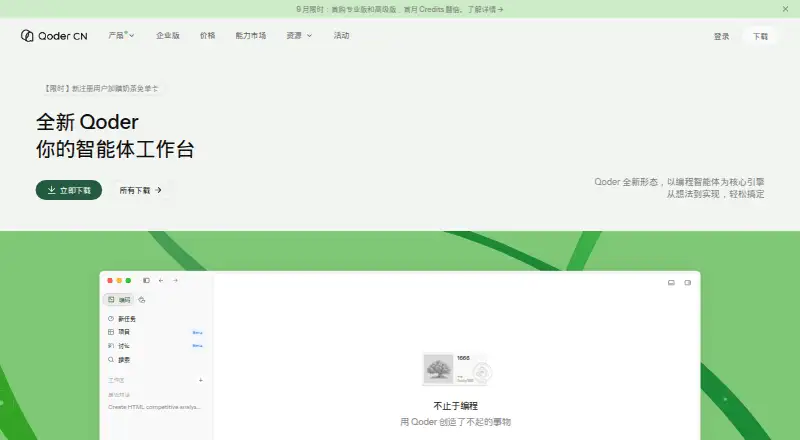
Task: Open 讨论 in the sidebar
Action: [155, 346]
